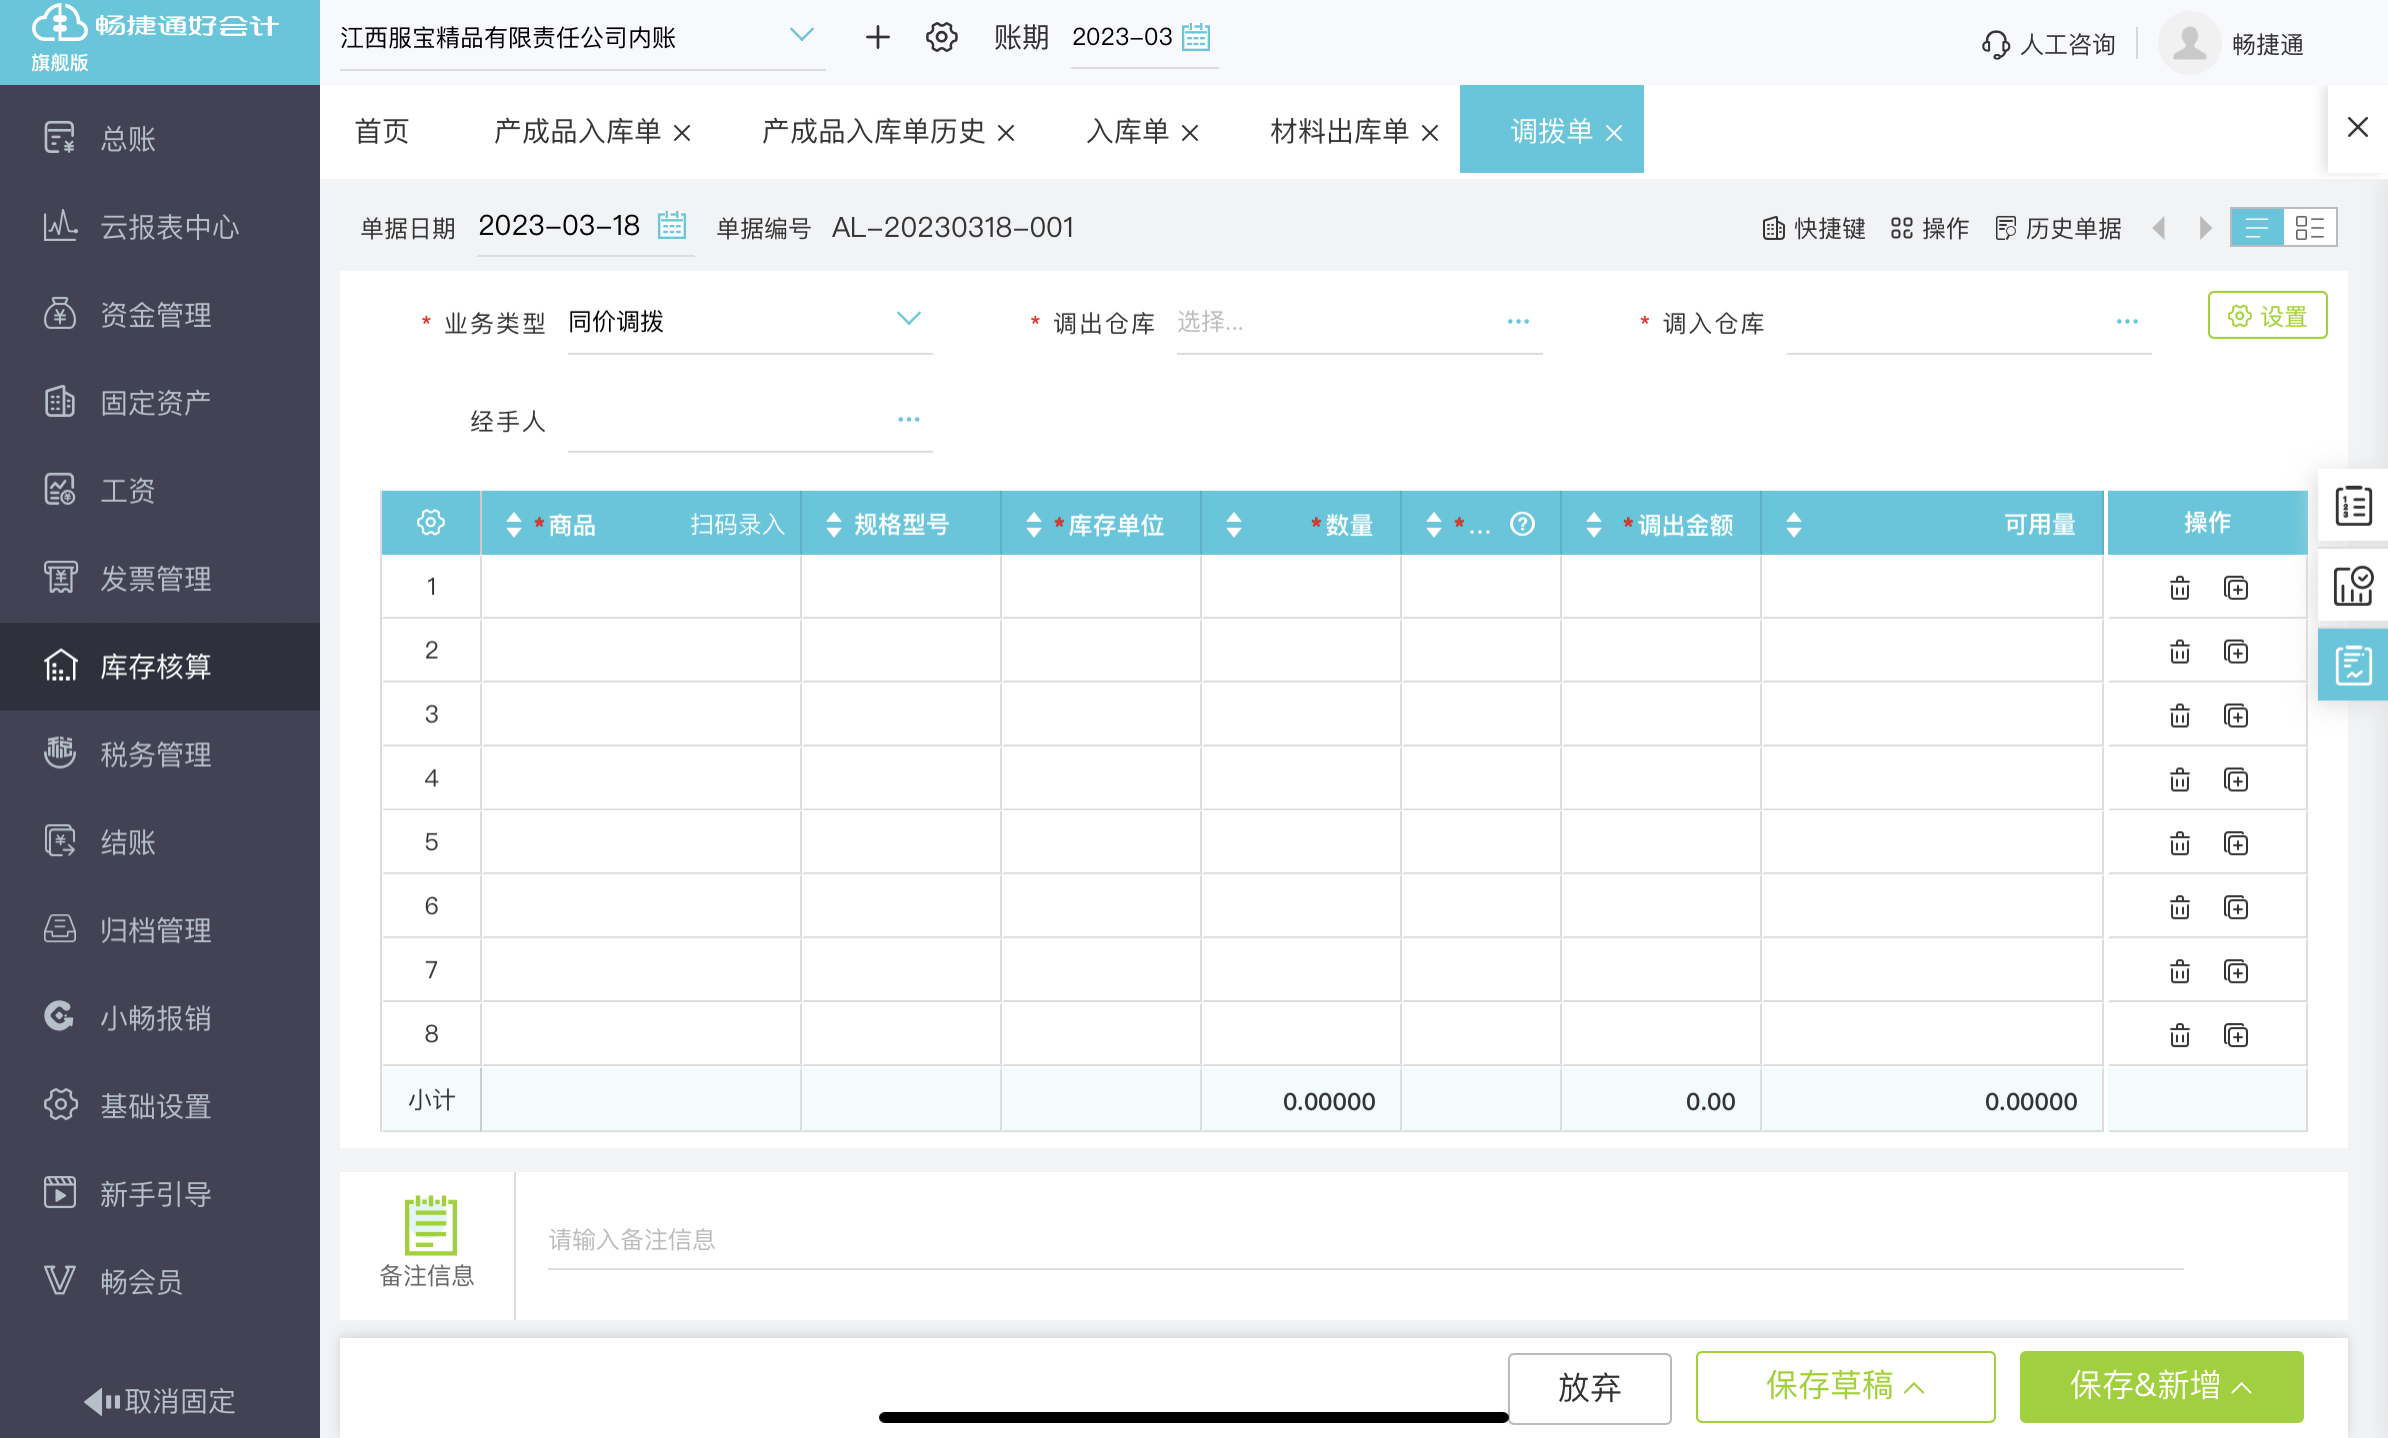Click 保存&新增 button

point(2154,1383)
